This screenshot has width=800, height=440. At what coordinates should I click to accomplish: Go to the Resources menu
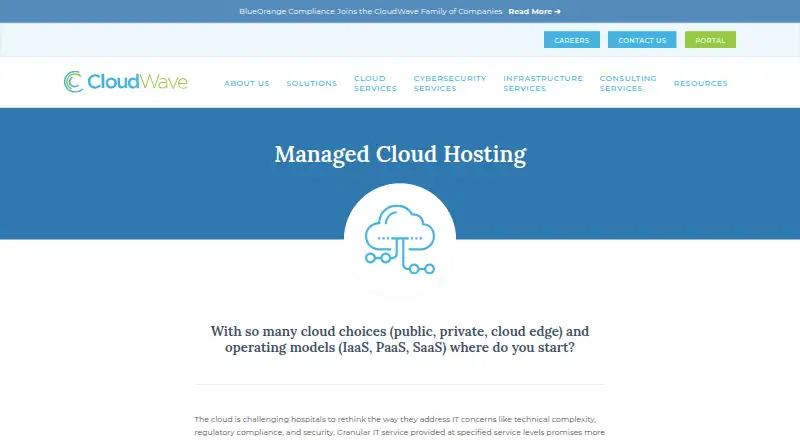click(701, 83)
